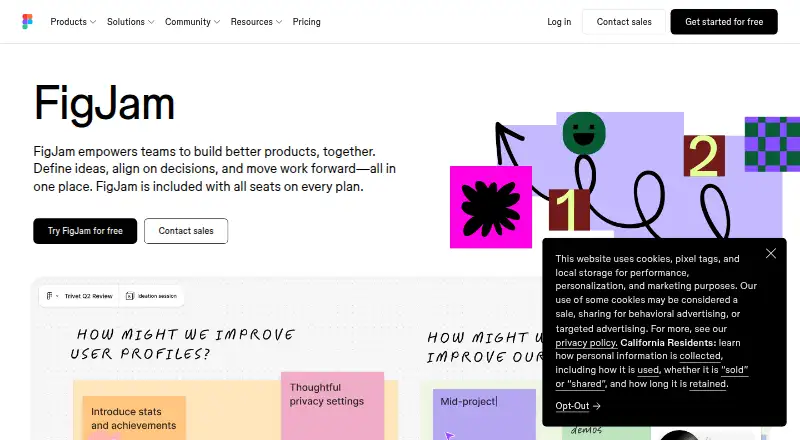Click the "sold" link in cookie notice
This screenshot has height=440, width=800.
click(x=734, y=370)
